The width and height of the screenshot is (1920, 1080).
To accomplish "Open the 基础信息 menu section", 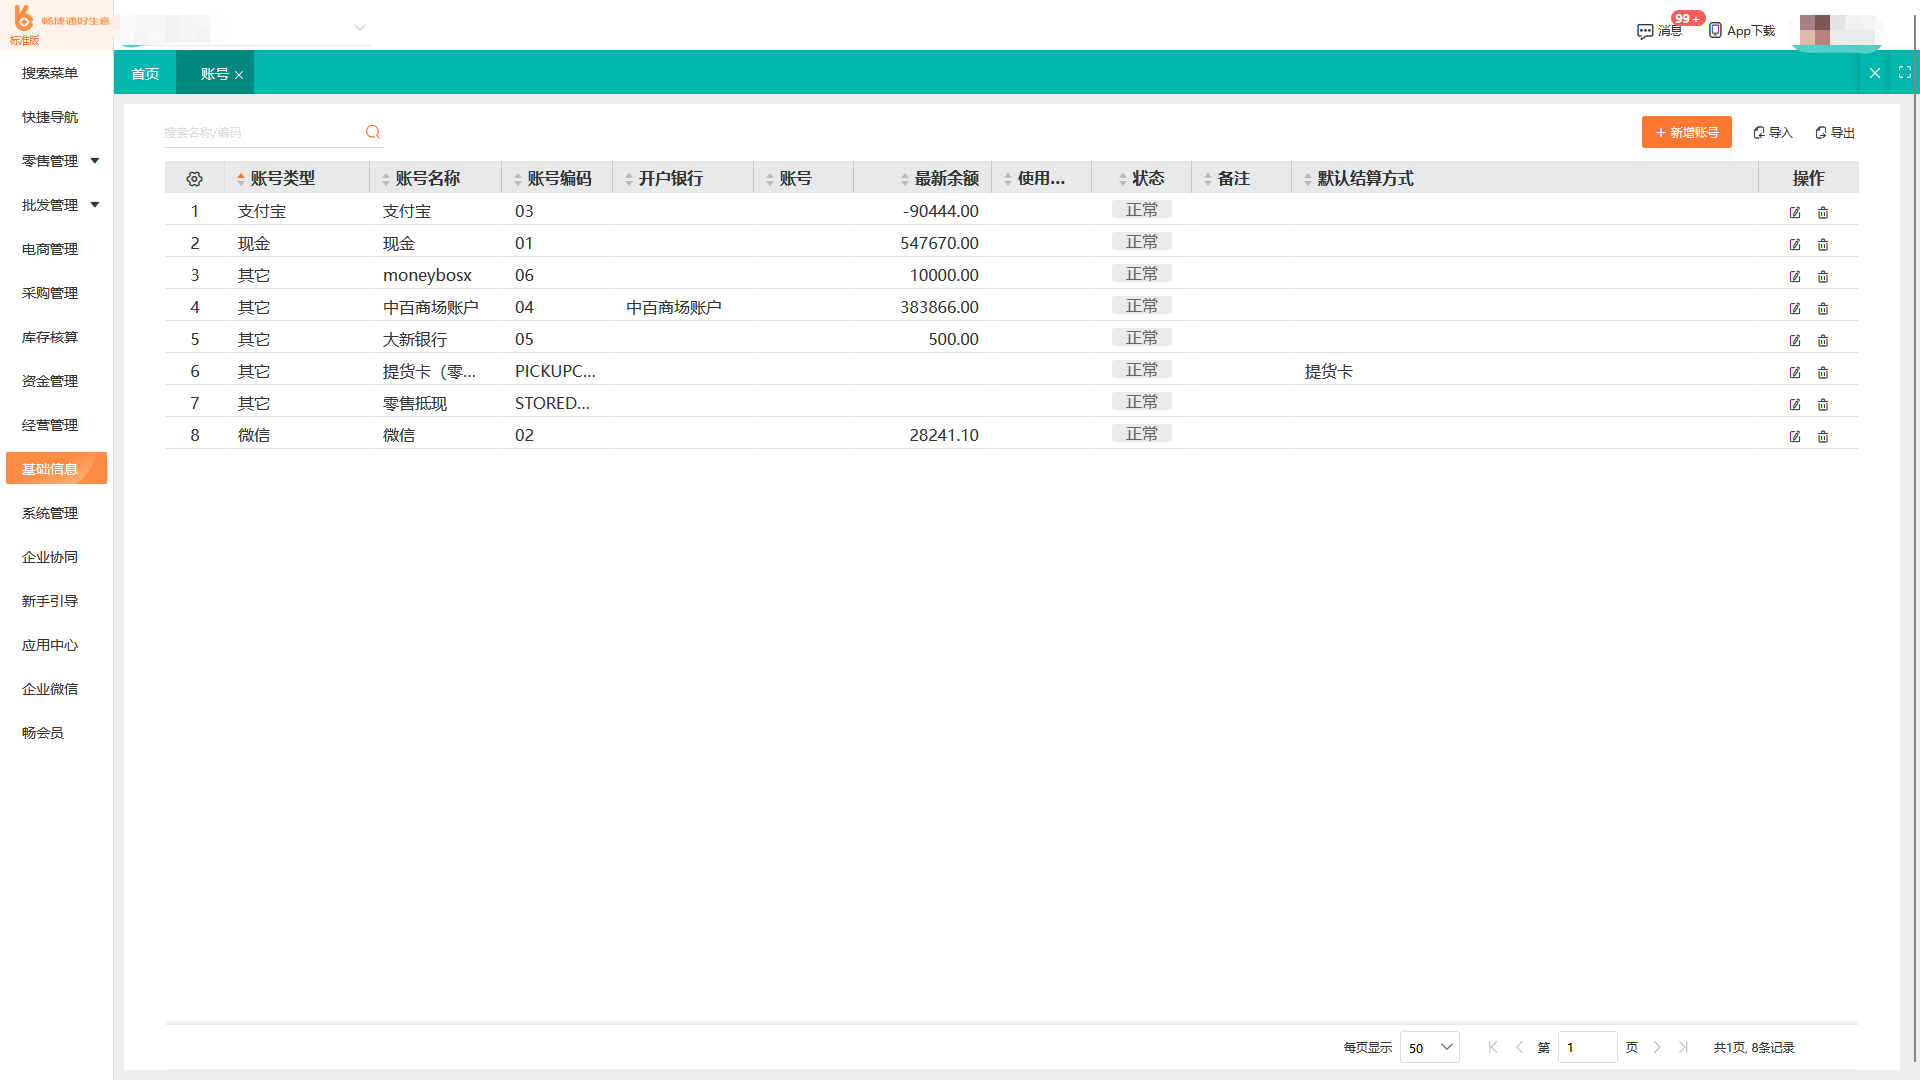I will [x=53, y=468].
